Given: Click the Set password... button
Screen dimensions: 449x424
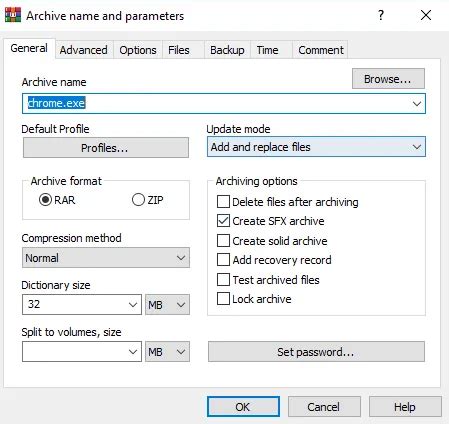Looking at the screenshot, I should point(316,352).
